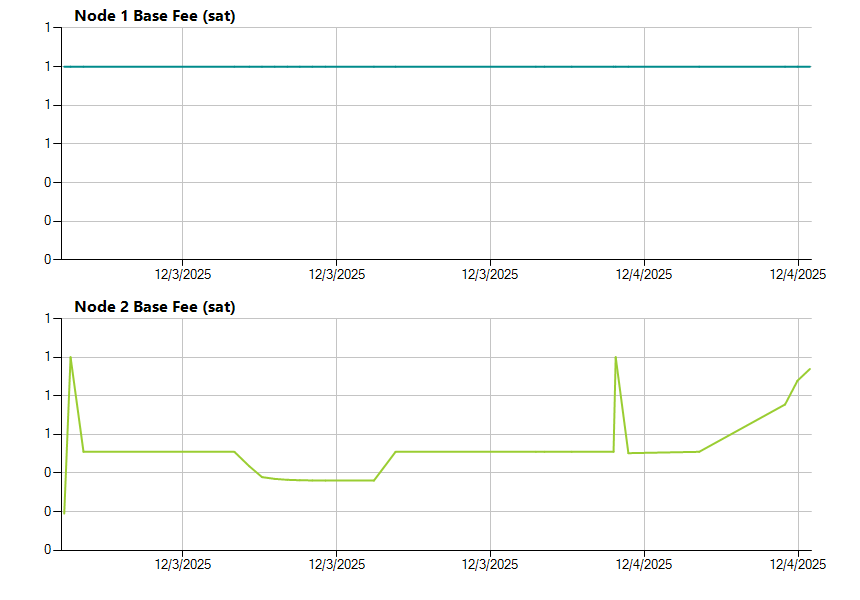
Task: Click the last 12/4/2025 label under Node 1 chart
Action: 797,274
